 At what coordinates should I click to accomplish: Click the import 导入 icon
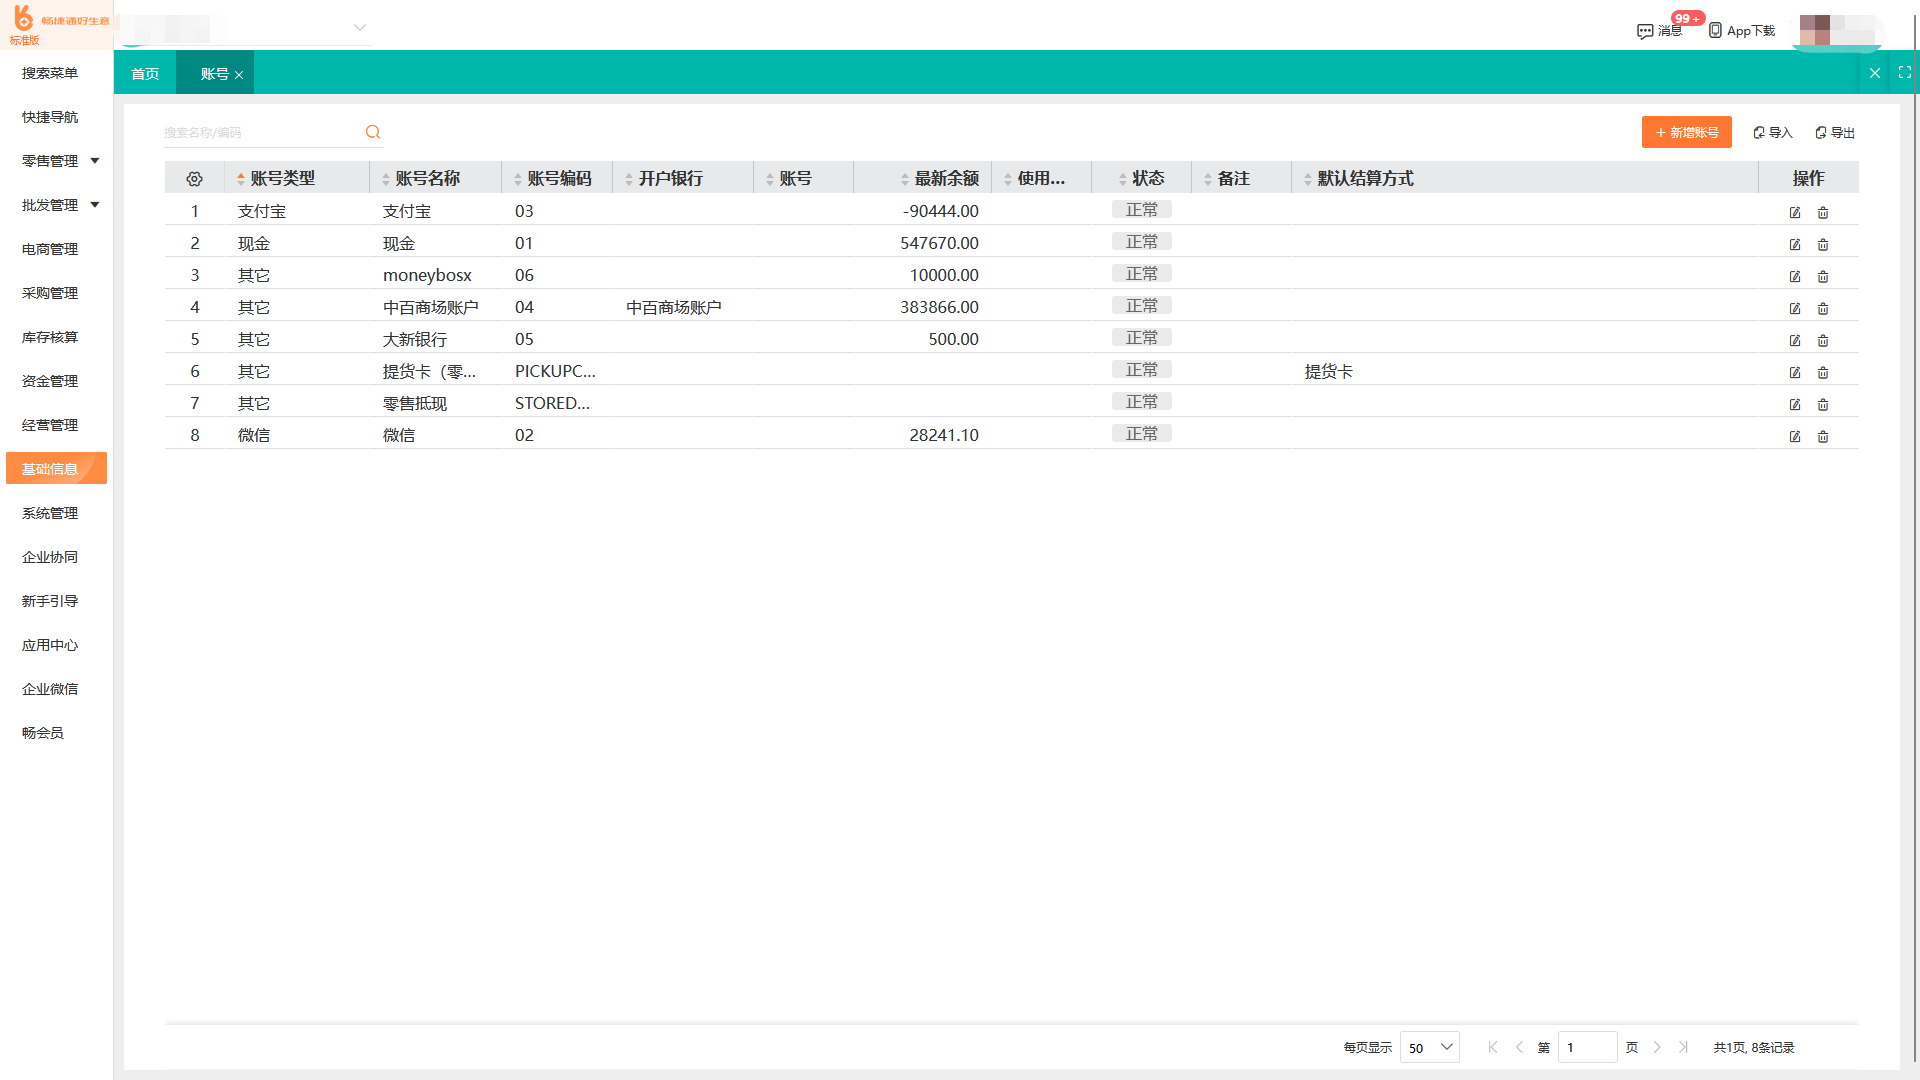coord(1774,132)
